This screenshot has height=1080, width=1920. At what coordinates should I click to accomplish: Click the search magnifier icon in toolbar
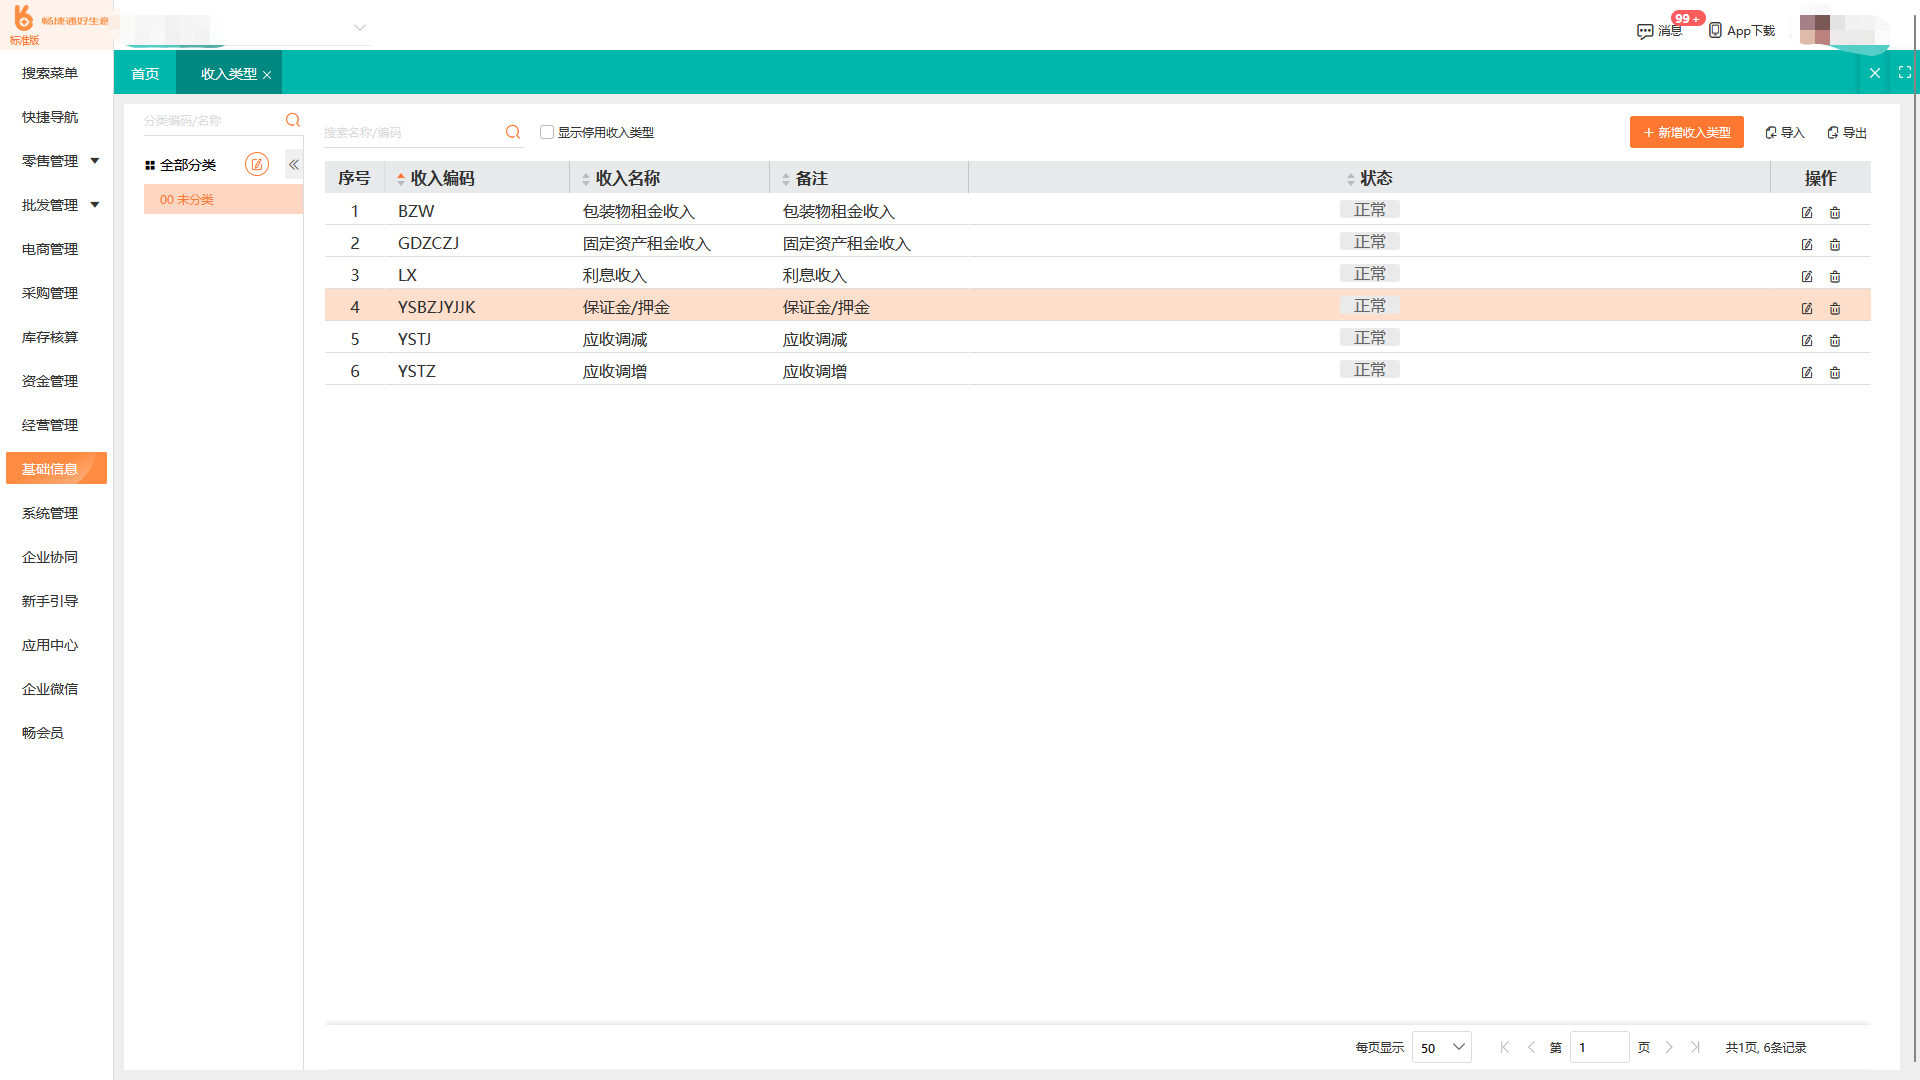tap(514, 131)
